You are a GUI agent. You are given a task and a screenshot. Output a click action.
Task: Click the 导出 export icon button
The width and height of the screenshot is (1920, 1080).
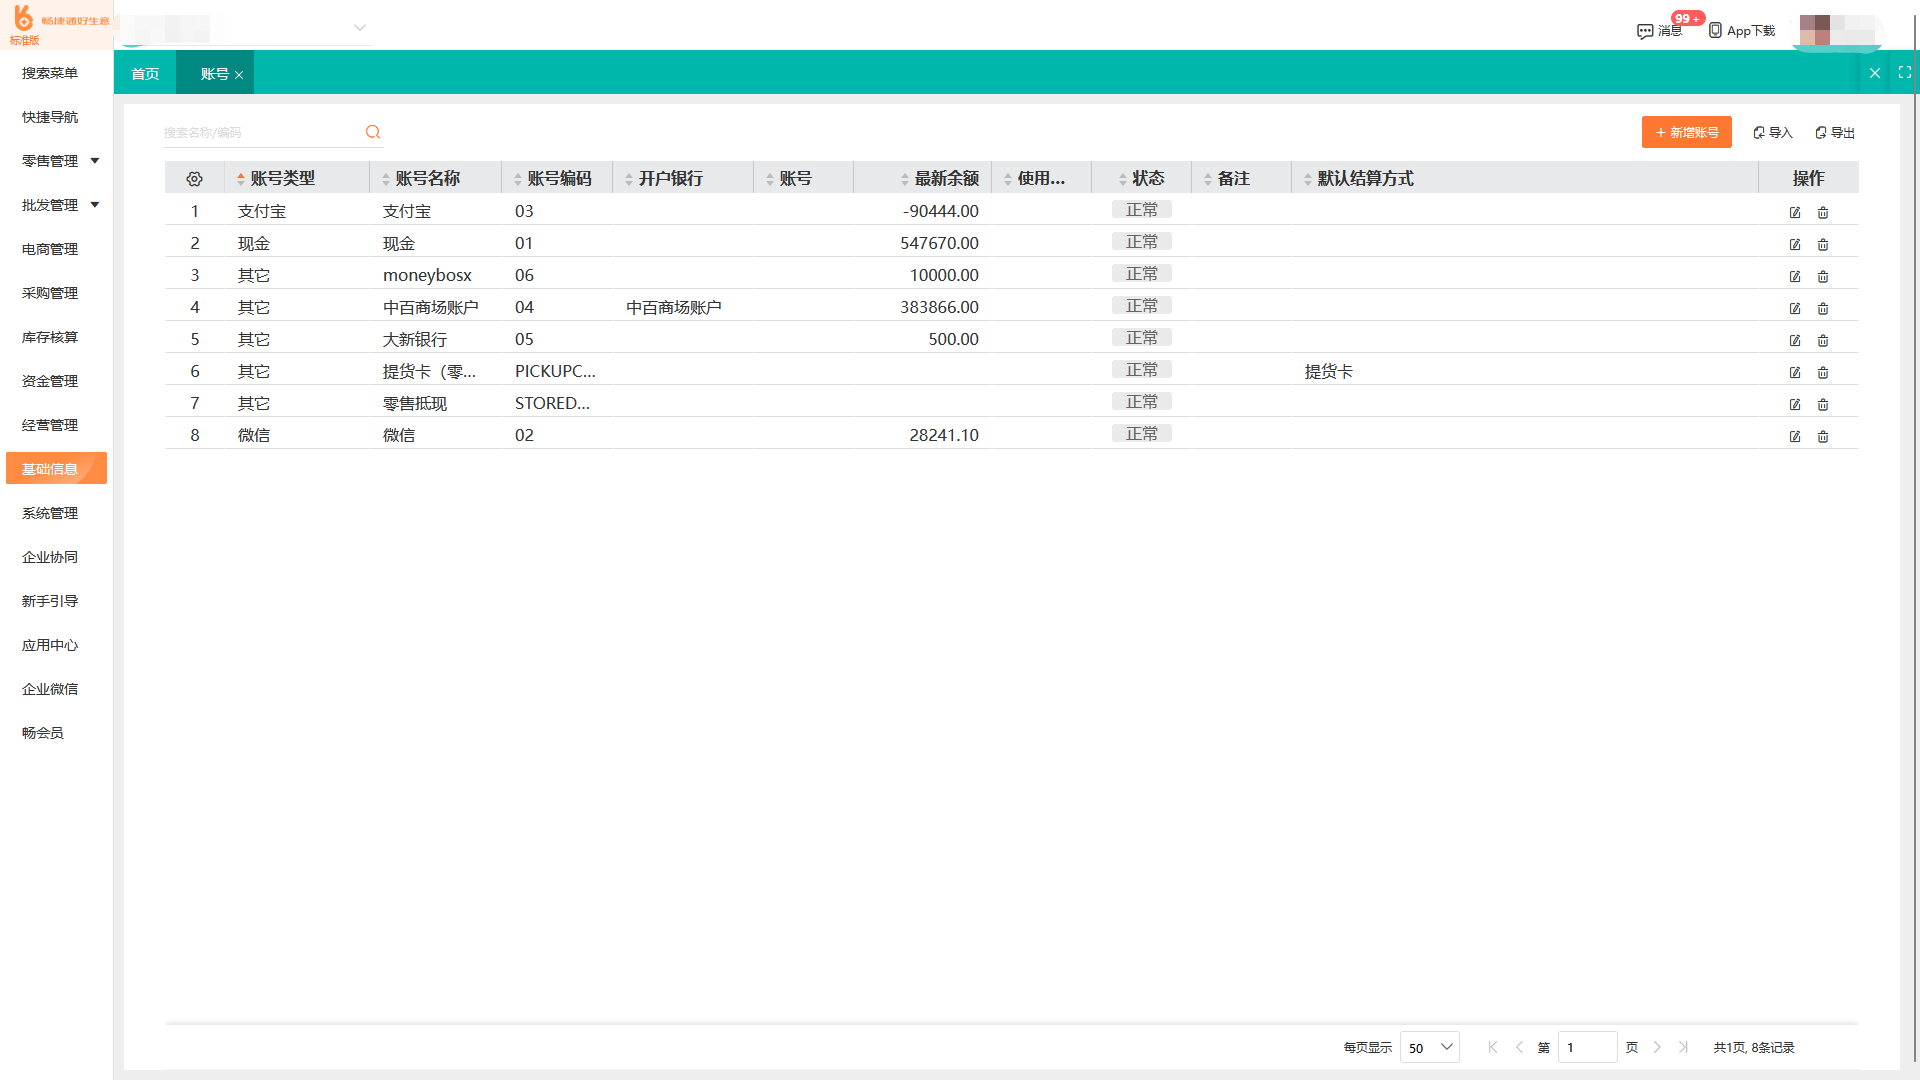[x=1834, y=132]
